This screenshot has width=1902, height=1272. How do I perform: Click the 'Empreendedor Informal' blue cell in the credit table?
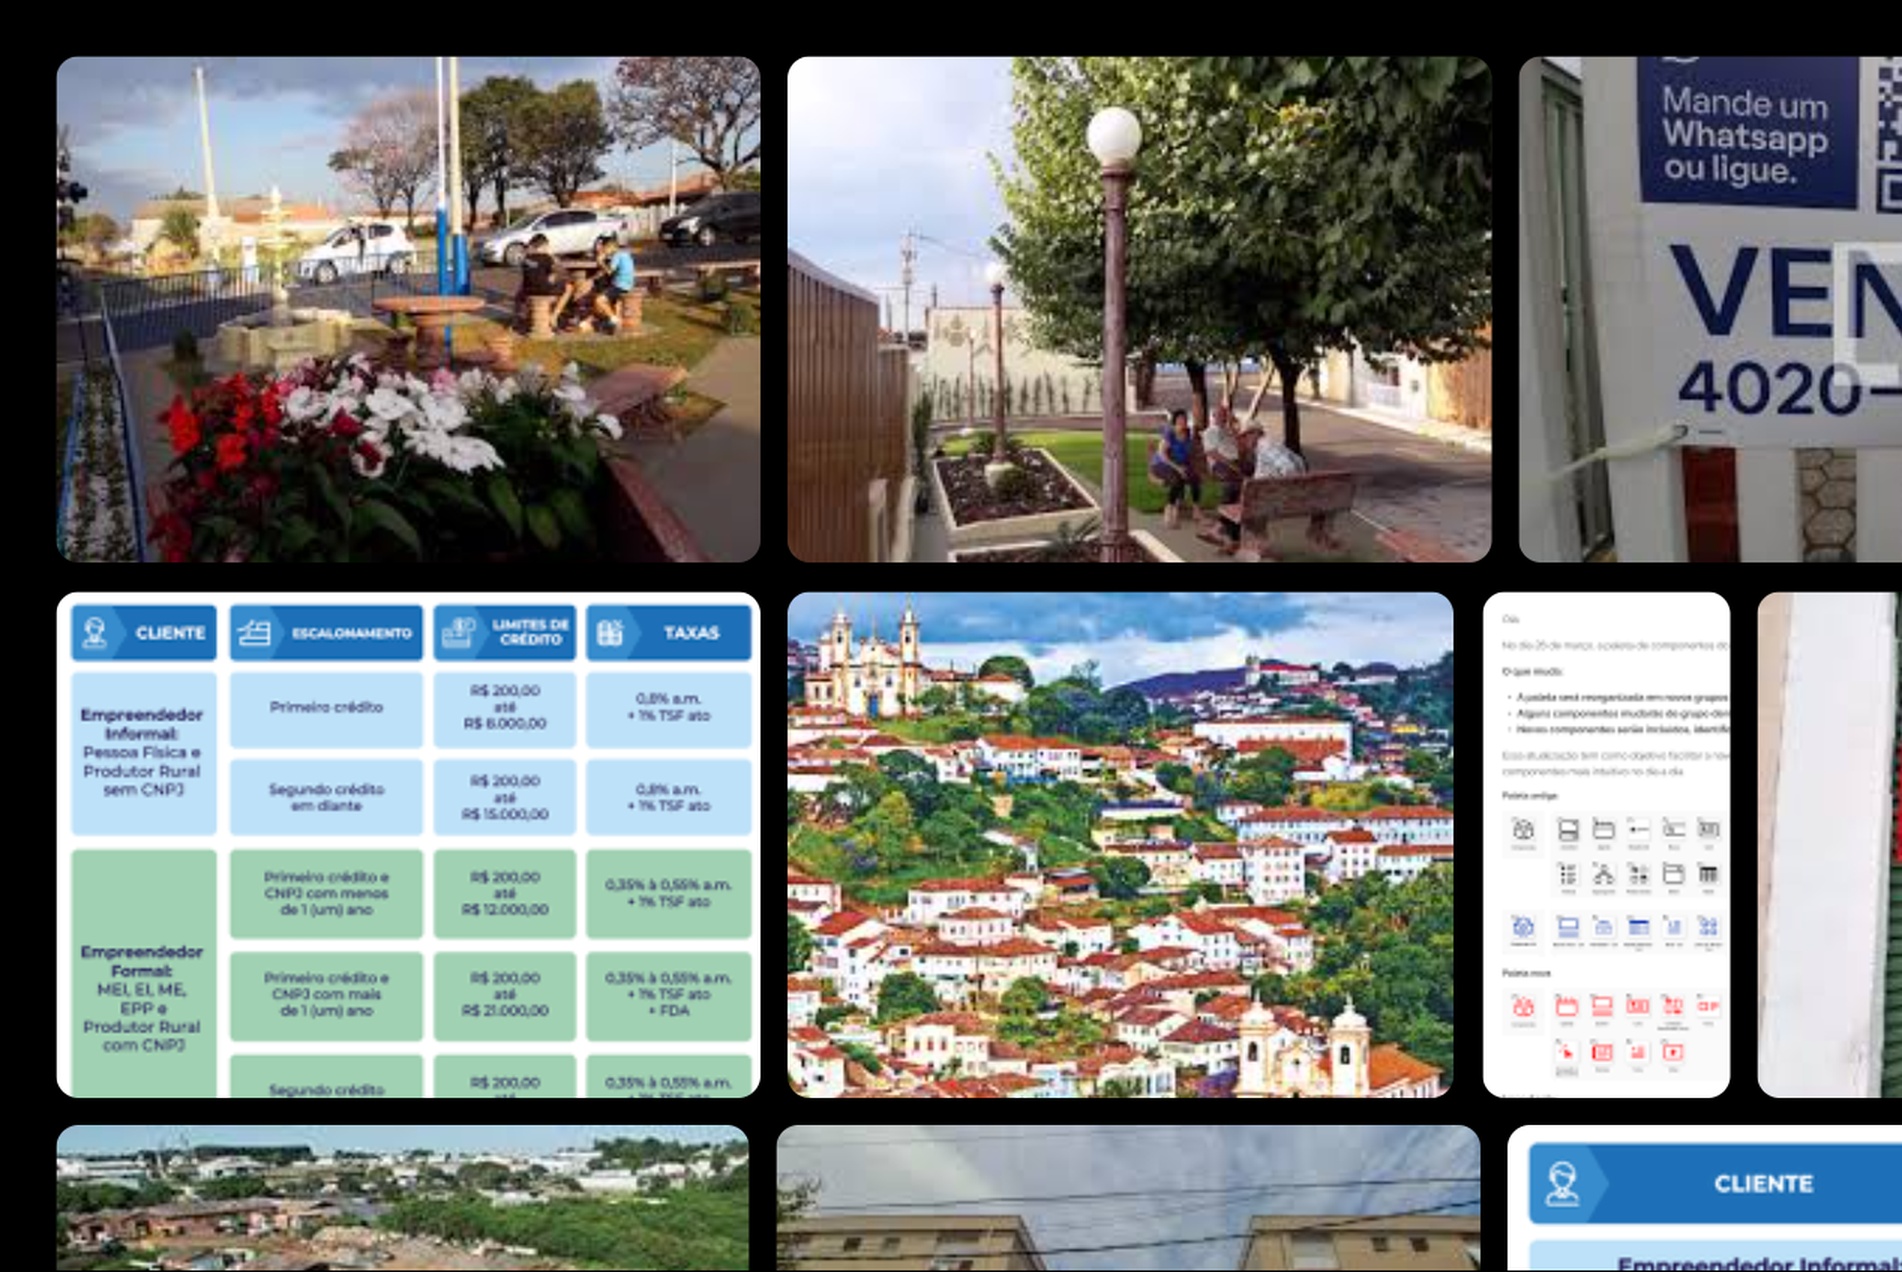click(x=143, y=752)
